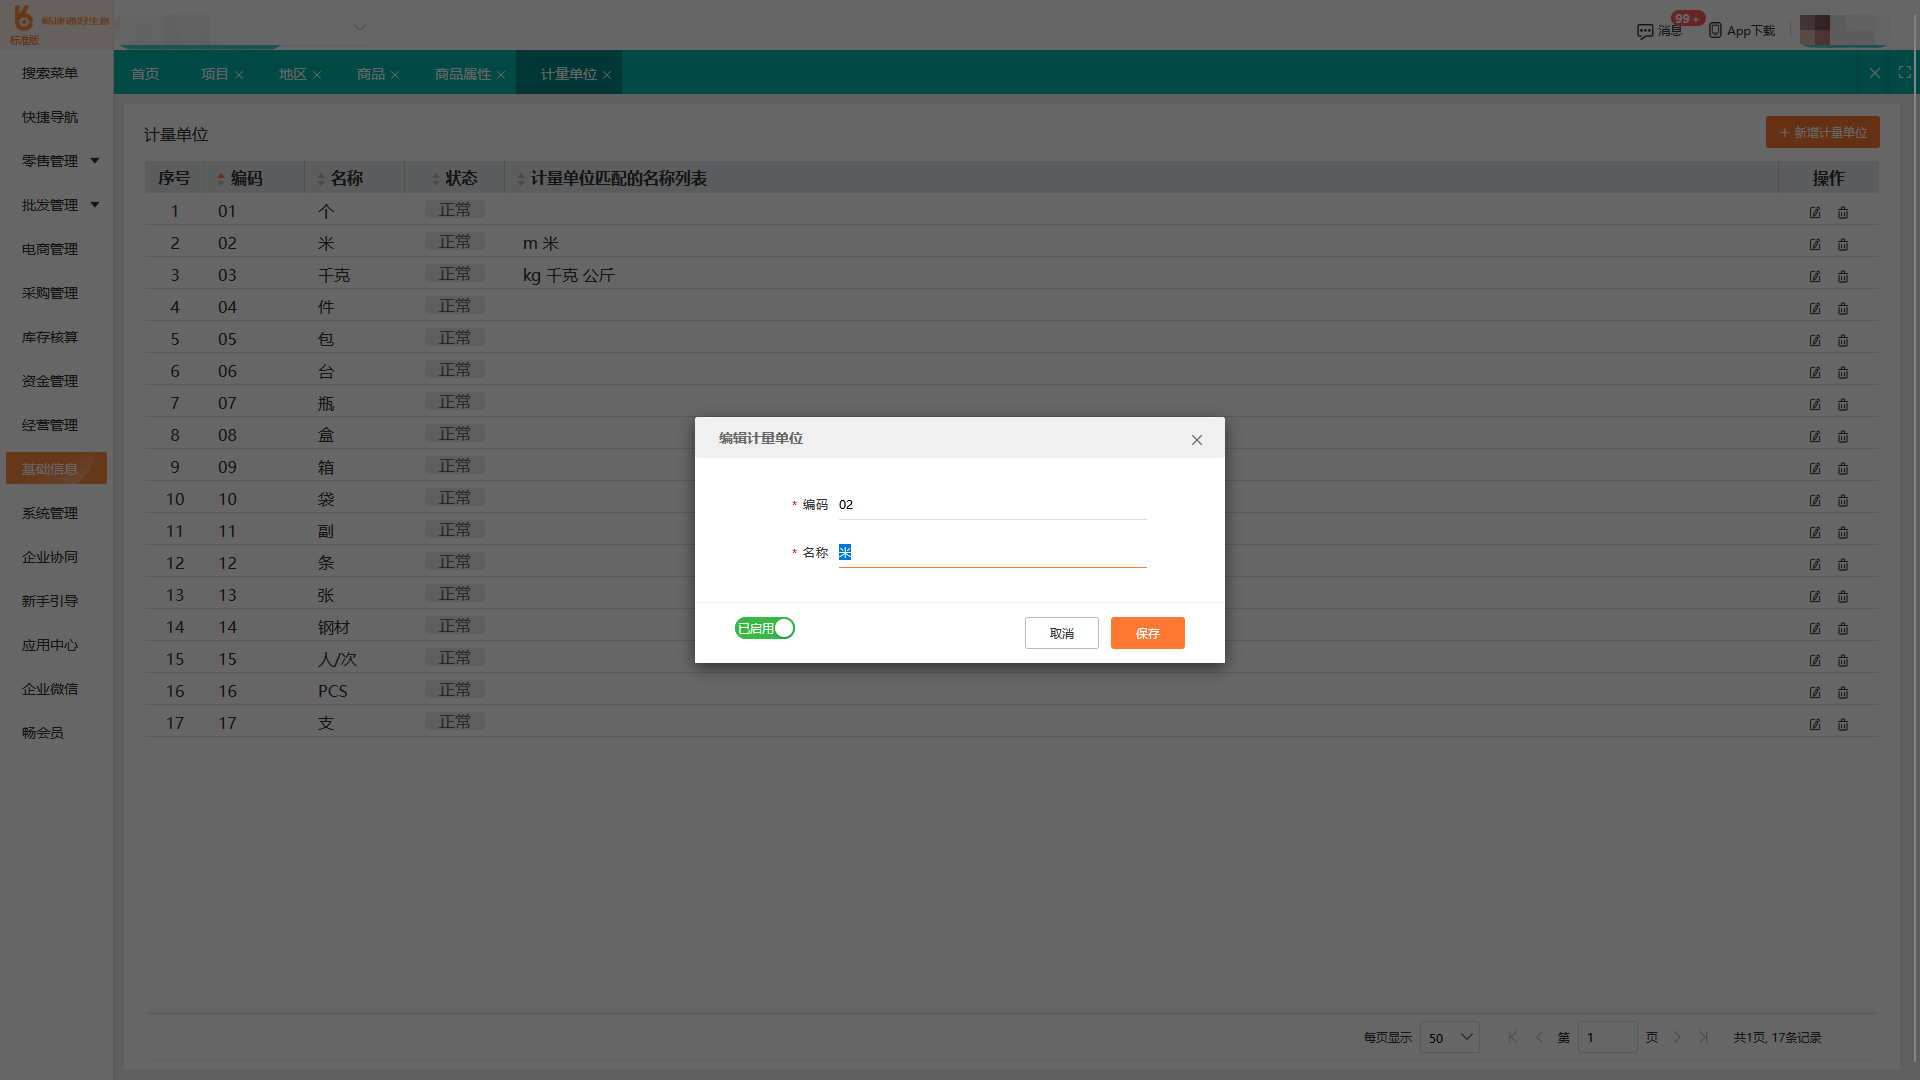Click next page navigation arrow
1920x1080 pixels.
[1676, 1038]
